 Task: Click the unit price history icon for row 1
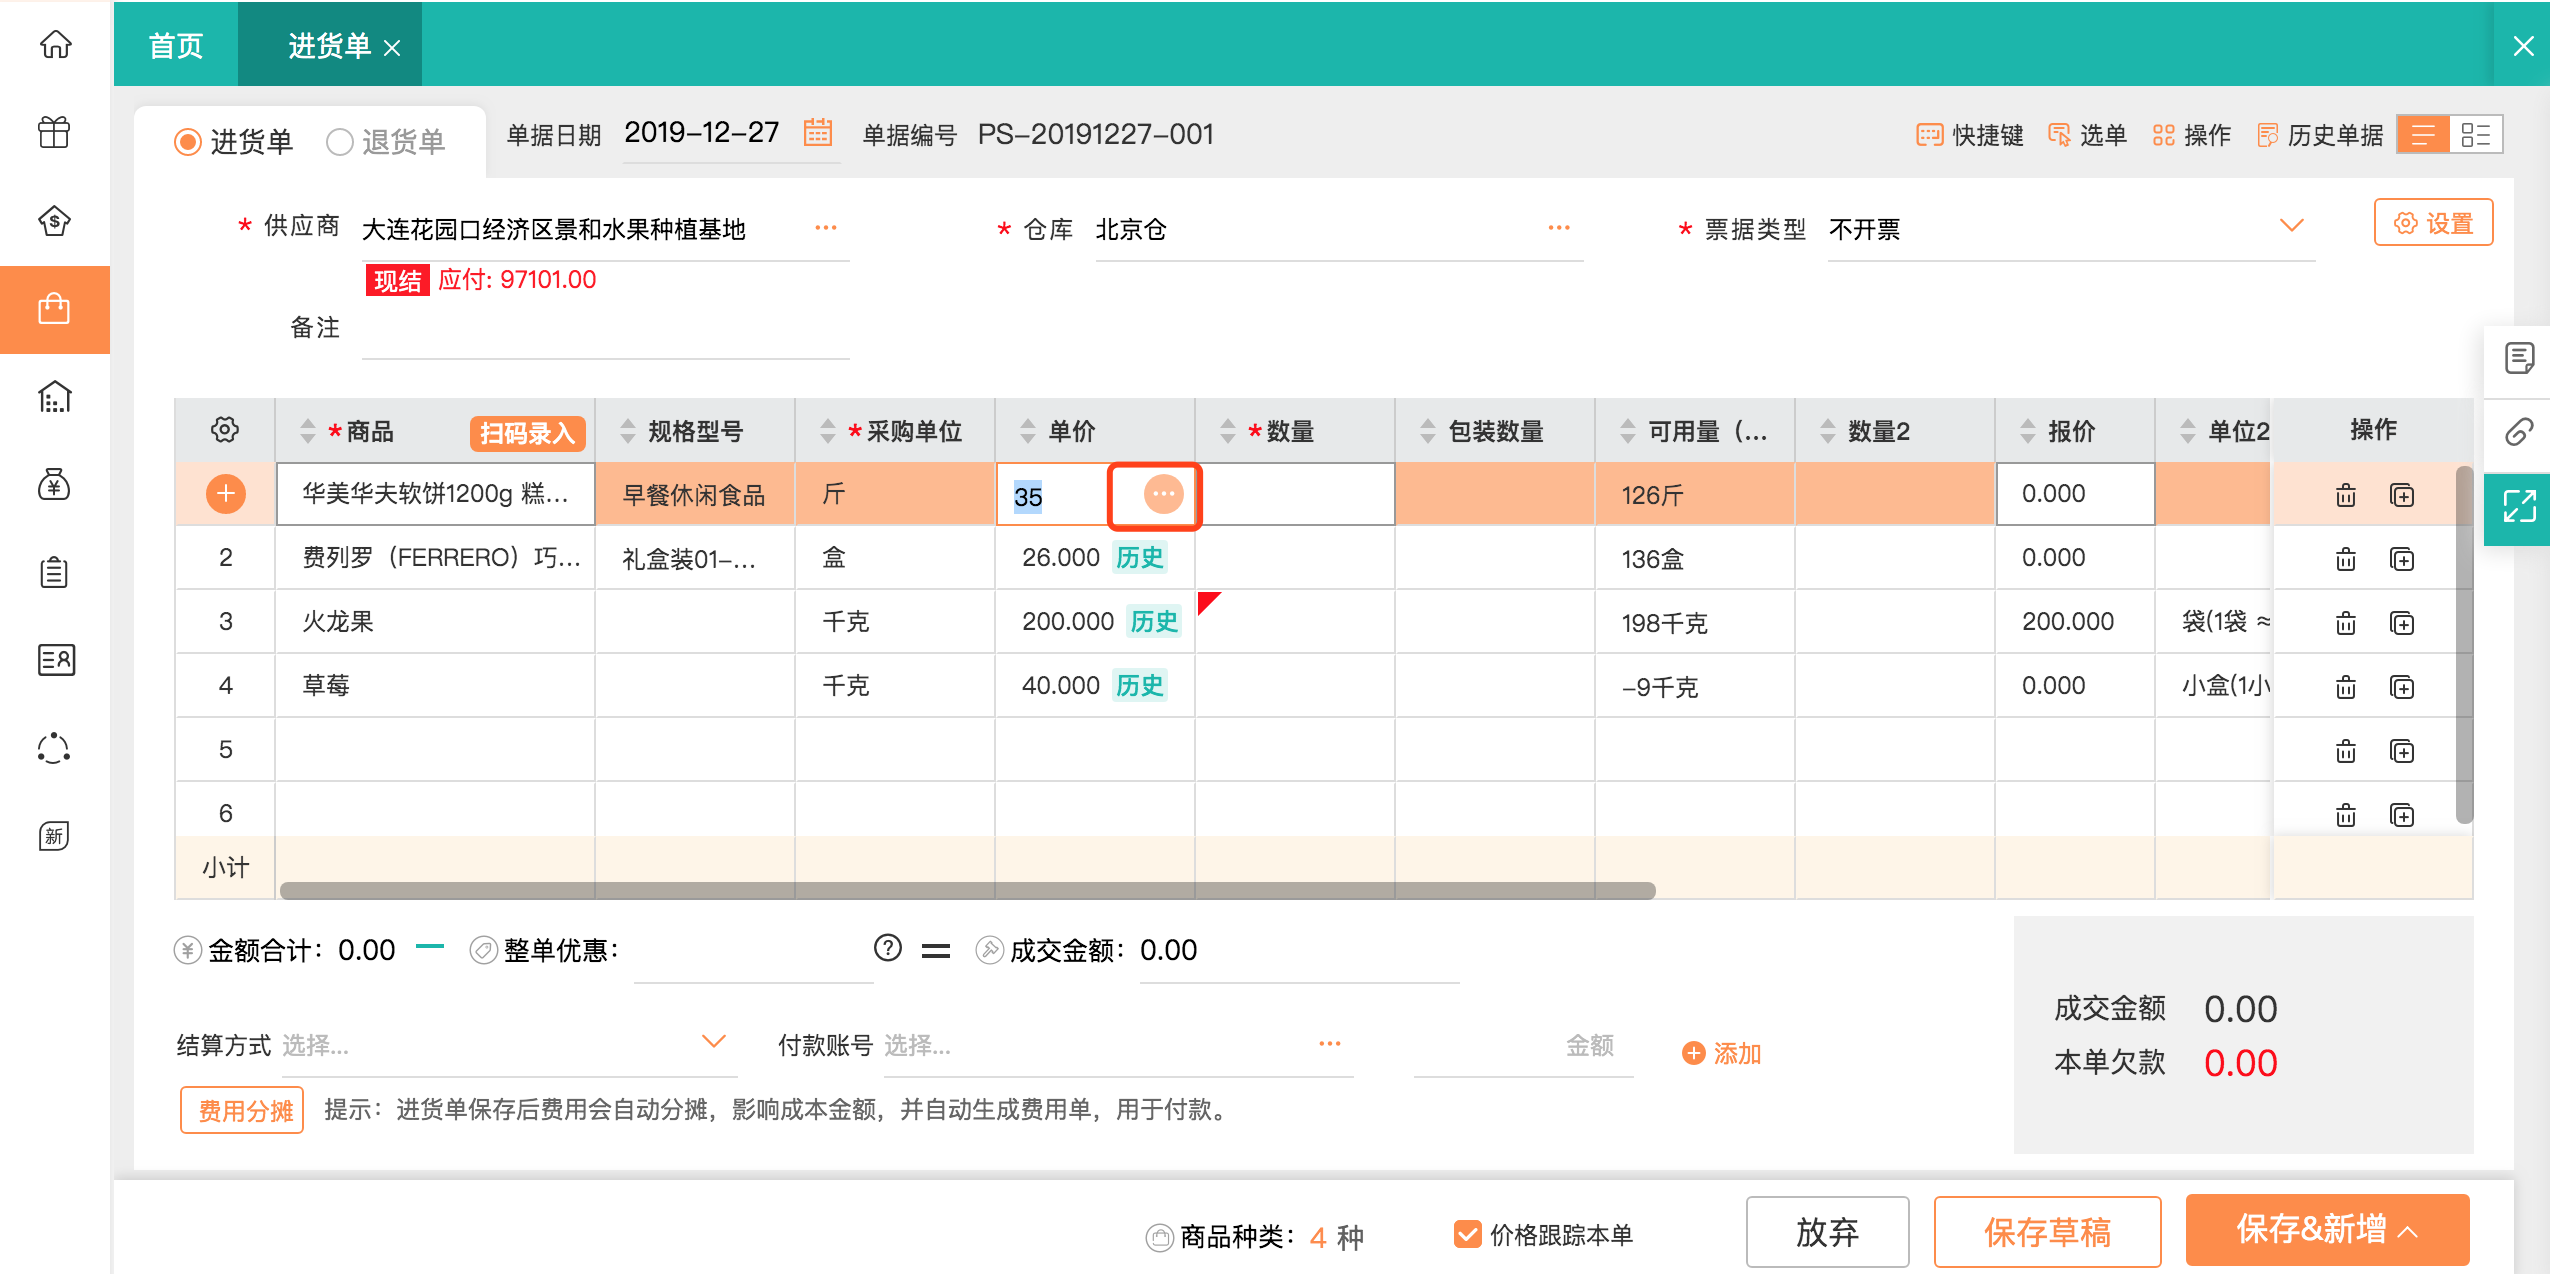tap(1160, 495)
